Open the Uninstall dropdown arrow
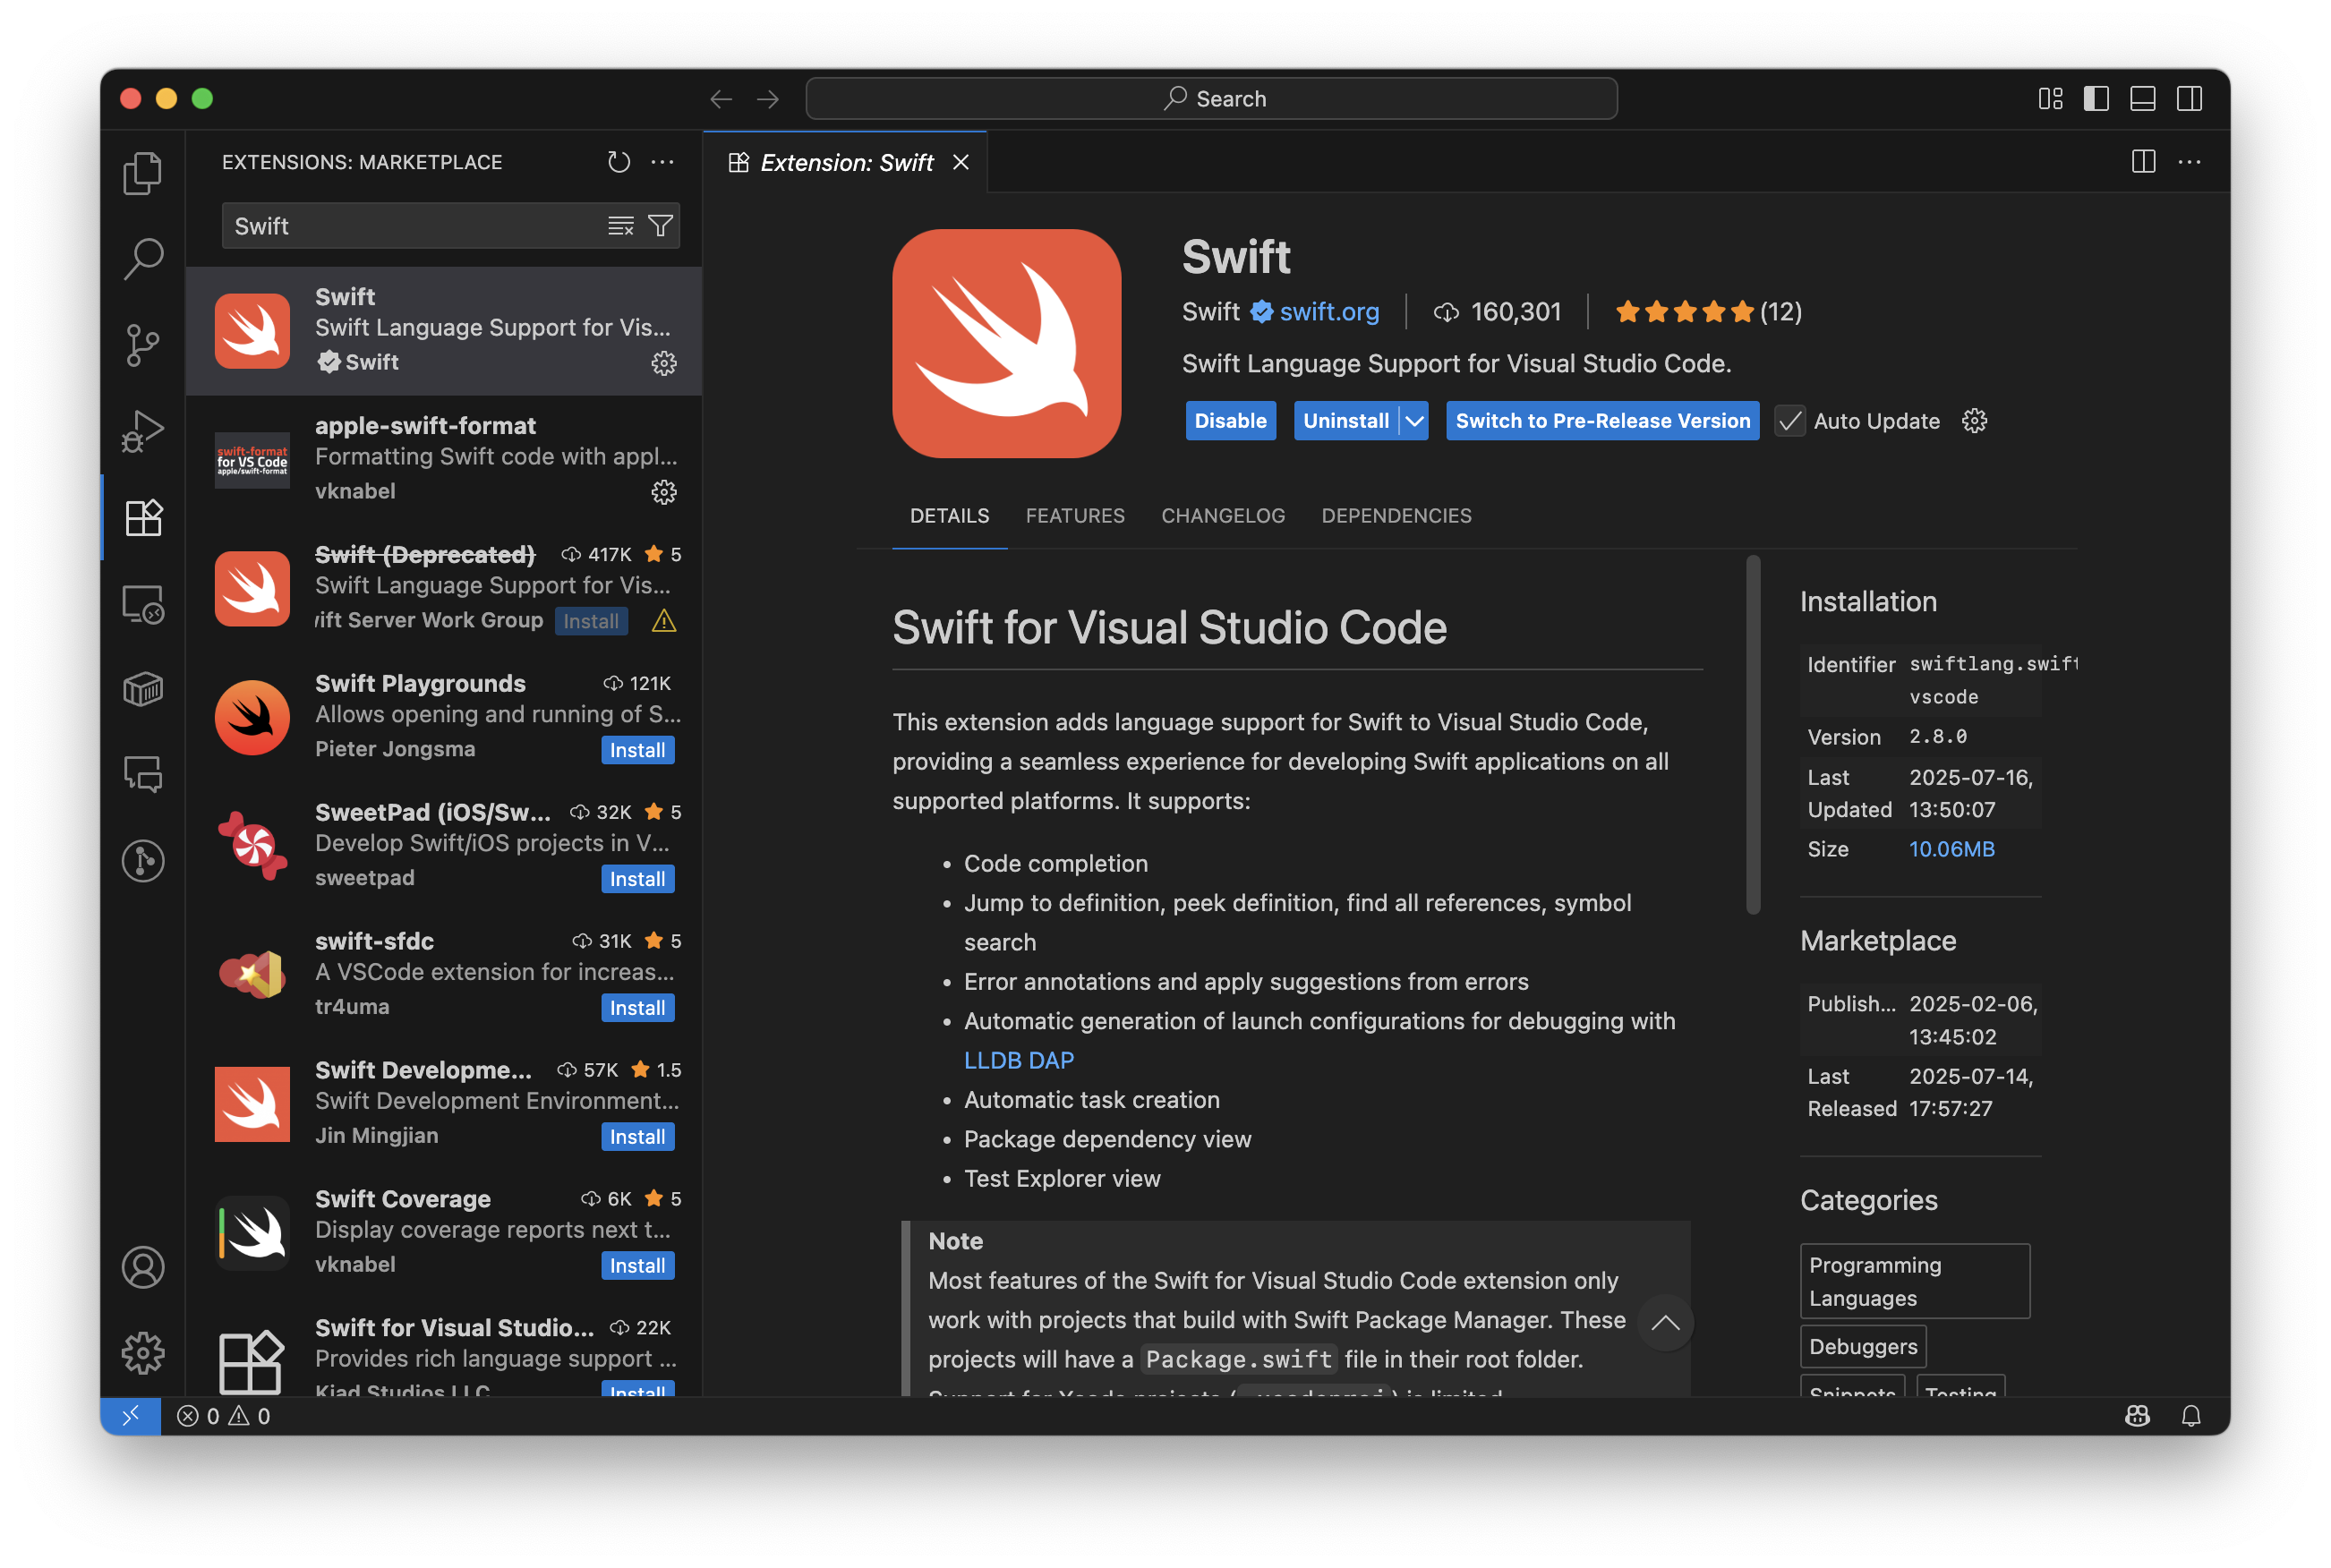This screenshot has height=1568, width=2331. [x=1413, y=421]
